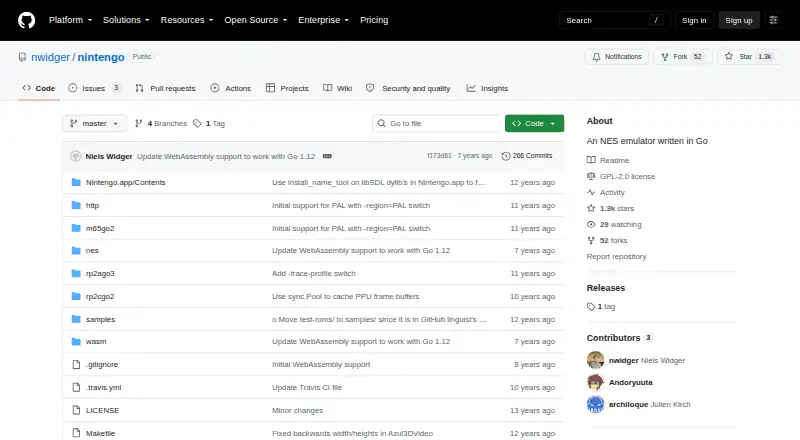Star the nintengo repository

(748, 57)
